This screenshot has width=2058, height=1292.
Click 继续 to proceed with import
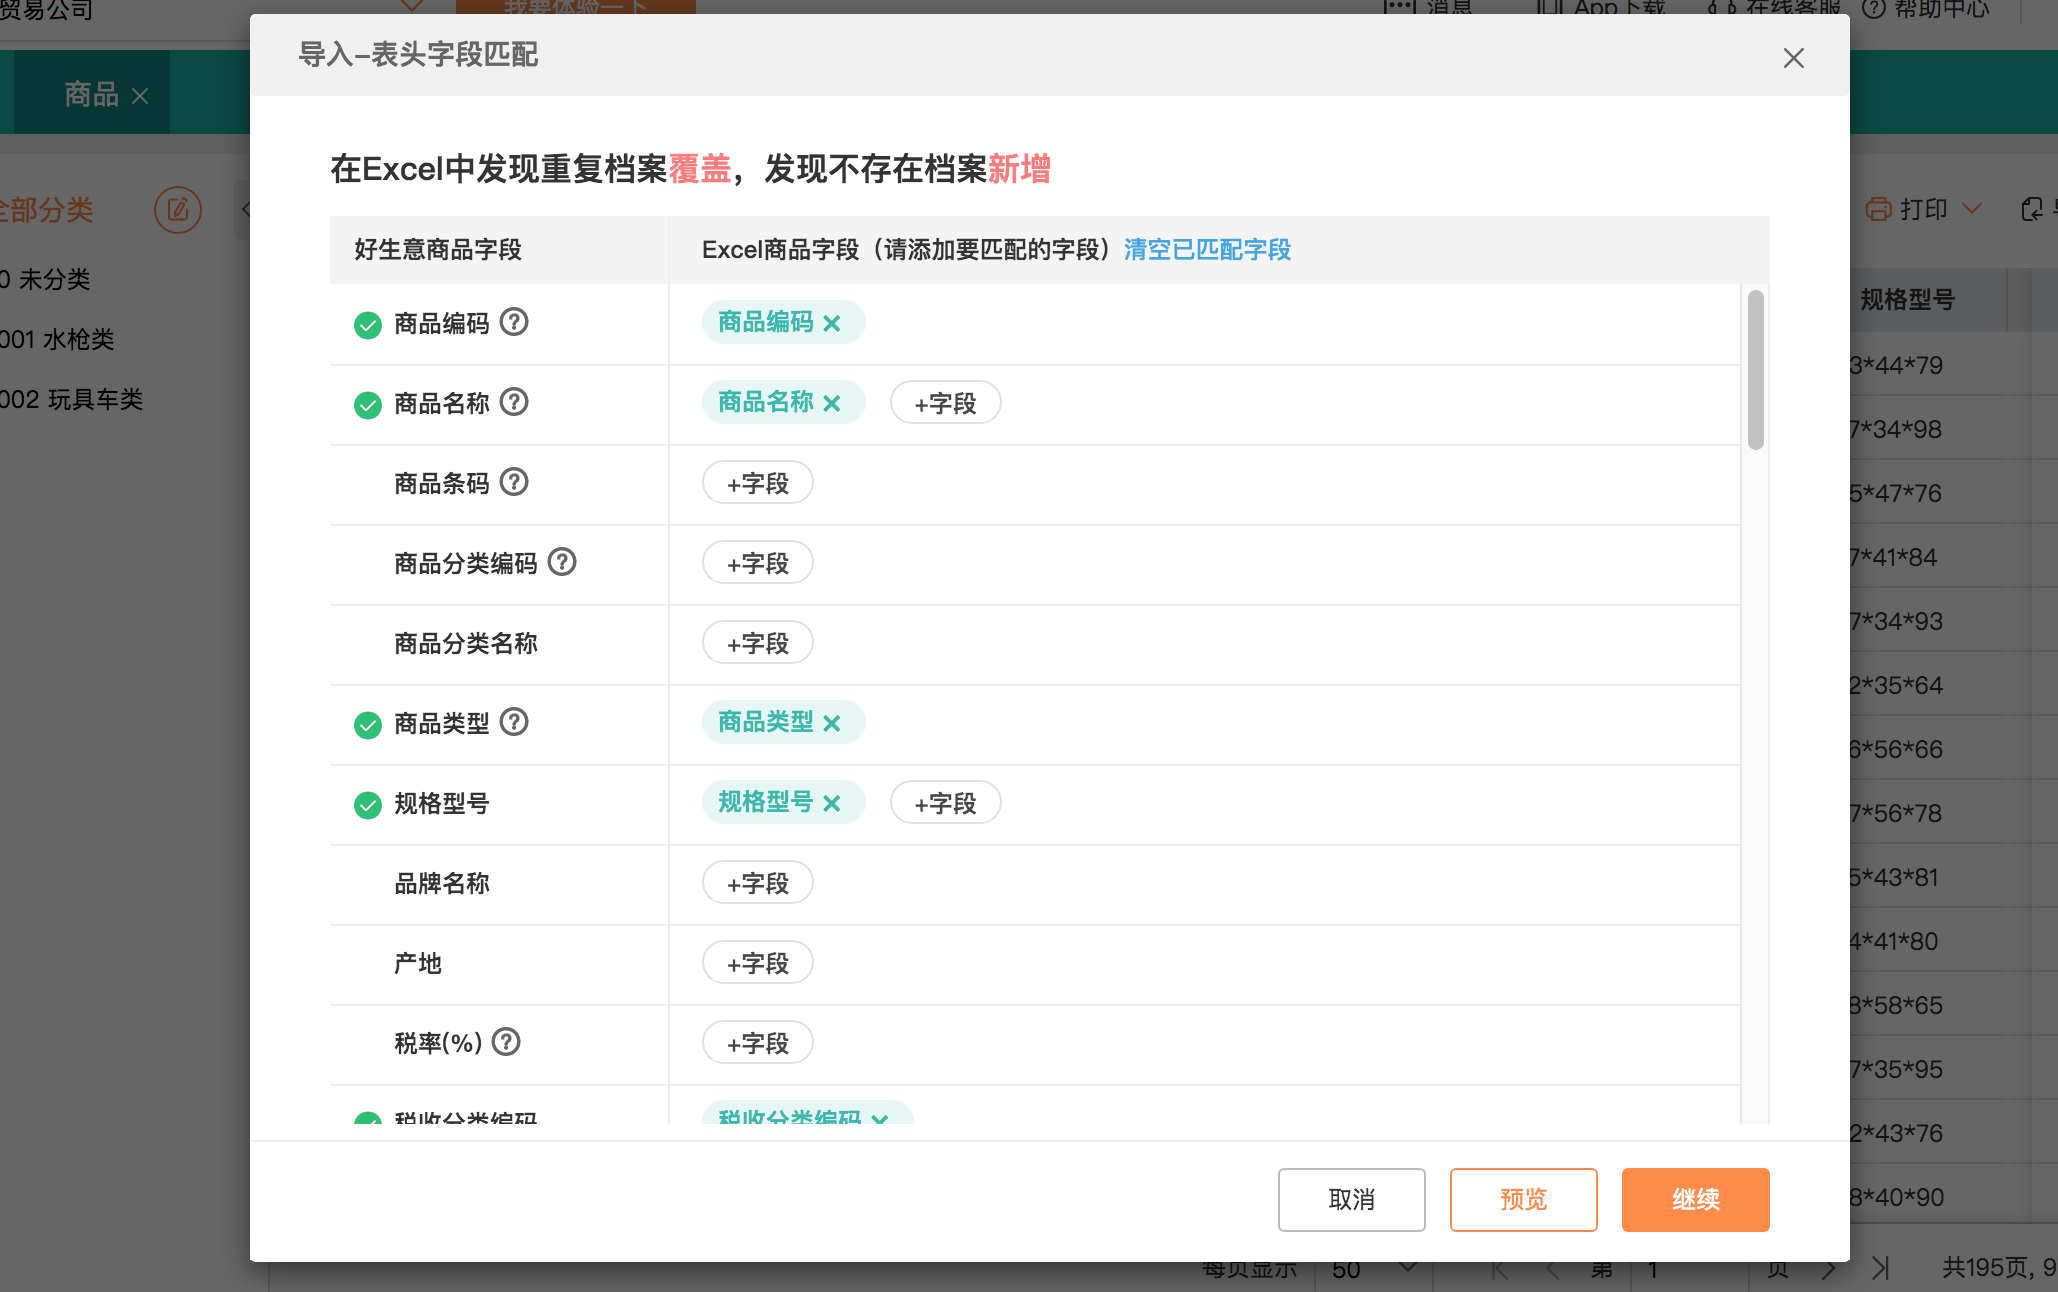[x=1693, y=1200]
